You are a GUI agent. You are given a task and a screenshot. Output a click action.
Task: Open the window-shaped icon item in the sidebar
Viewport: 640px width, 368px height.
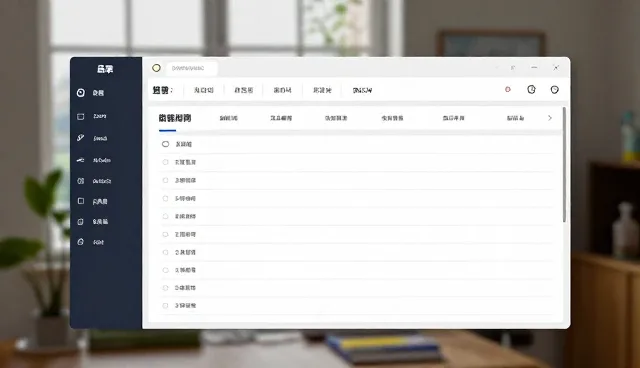pyautogui.click(x=81, y=117)
